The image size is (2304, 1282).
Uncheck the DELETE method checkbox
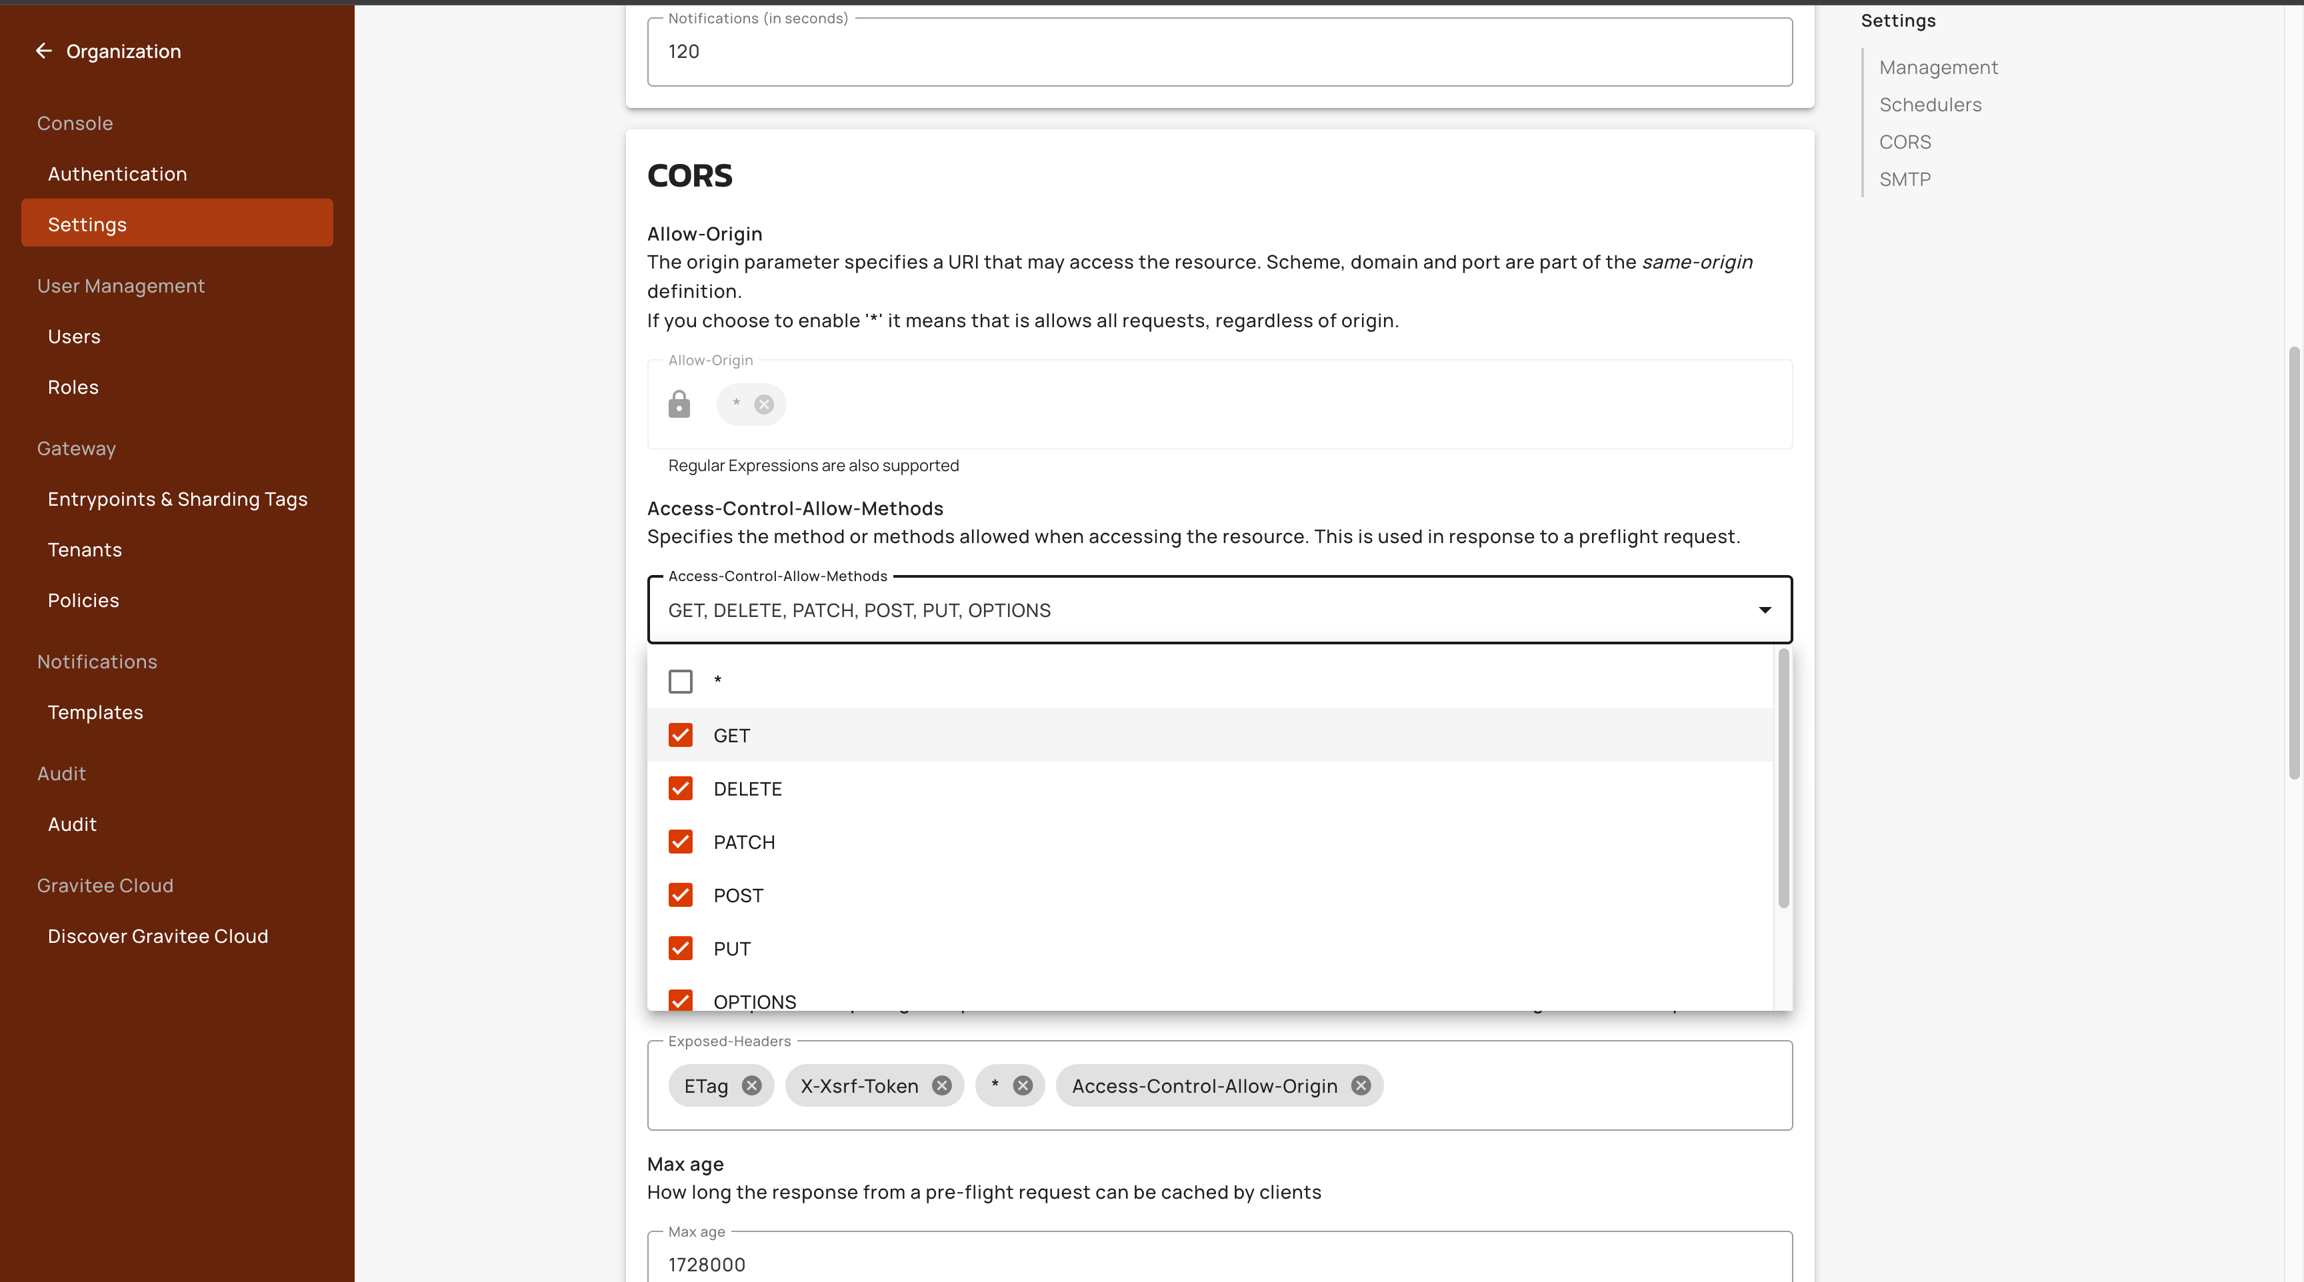680,789
